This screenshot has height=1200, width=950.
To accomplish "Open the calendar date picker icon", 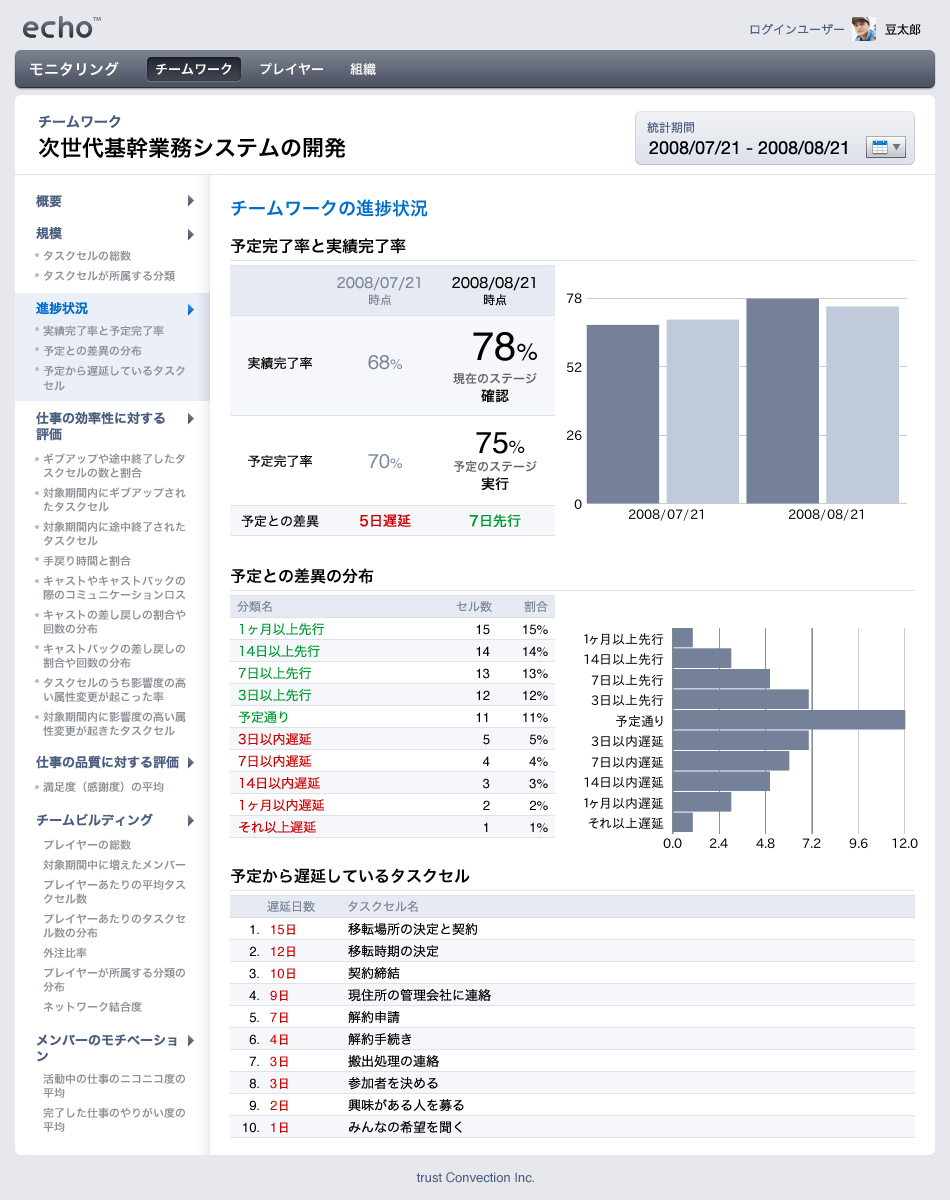I will point(885,148).
